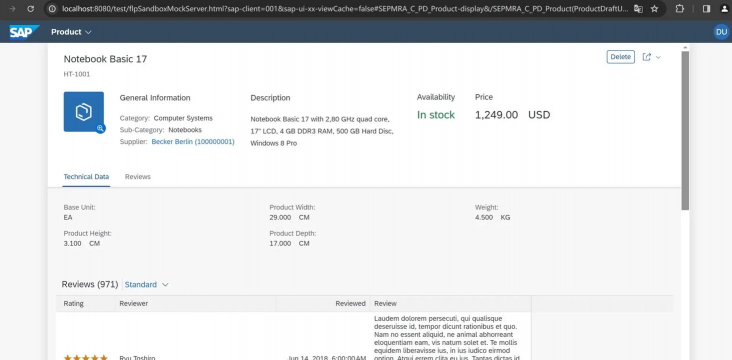The image size is (732, 360).
Task: Click the General Information heading
Action: (155, 98)
